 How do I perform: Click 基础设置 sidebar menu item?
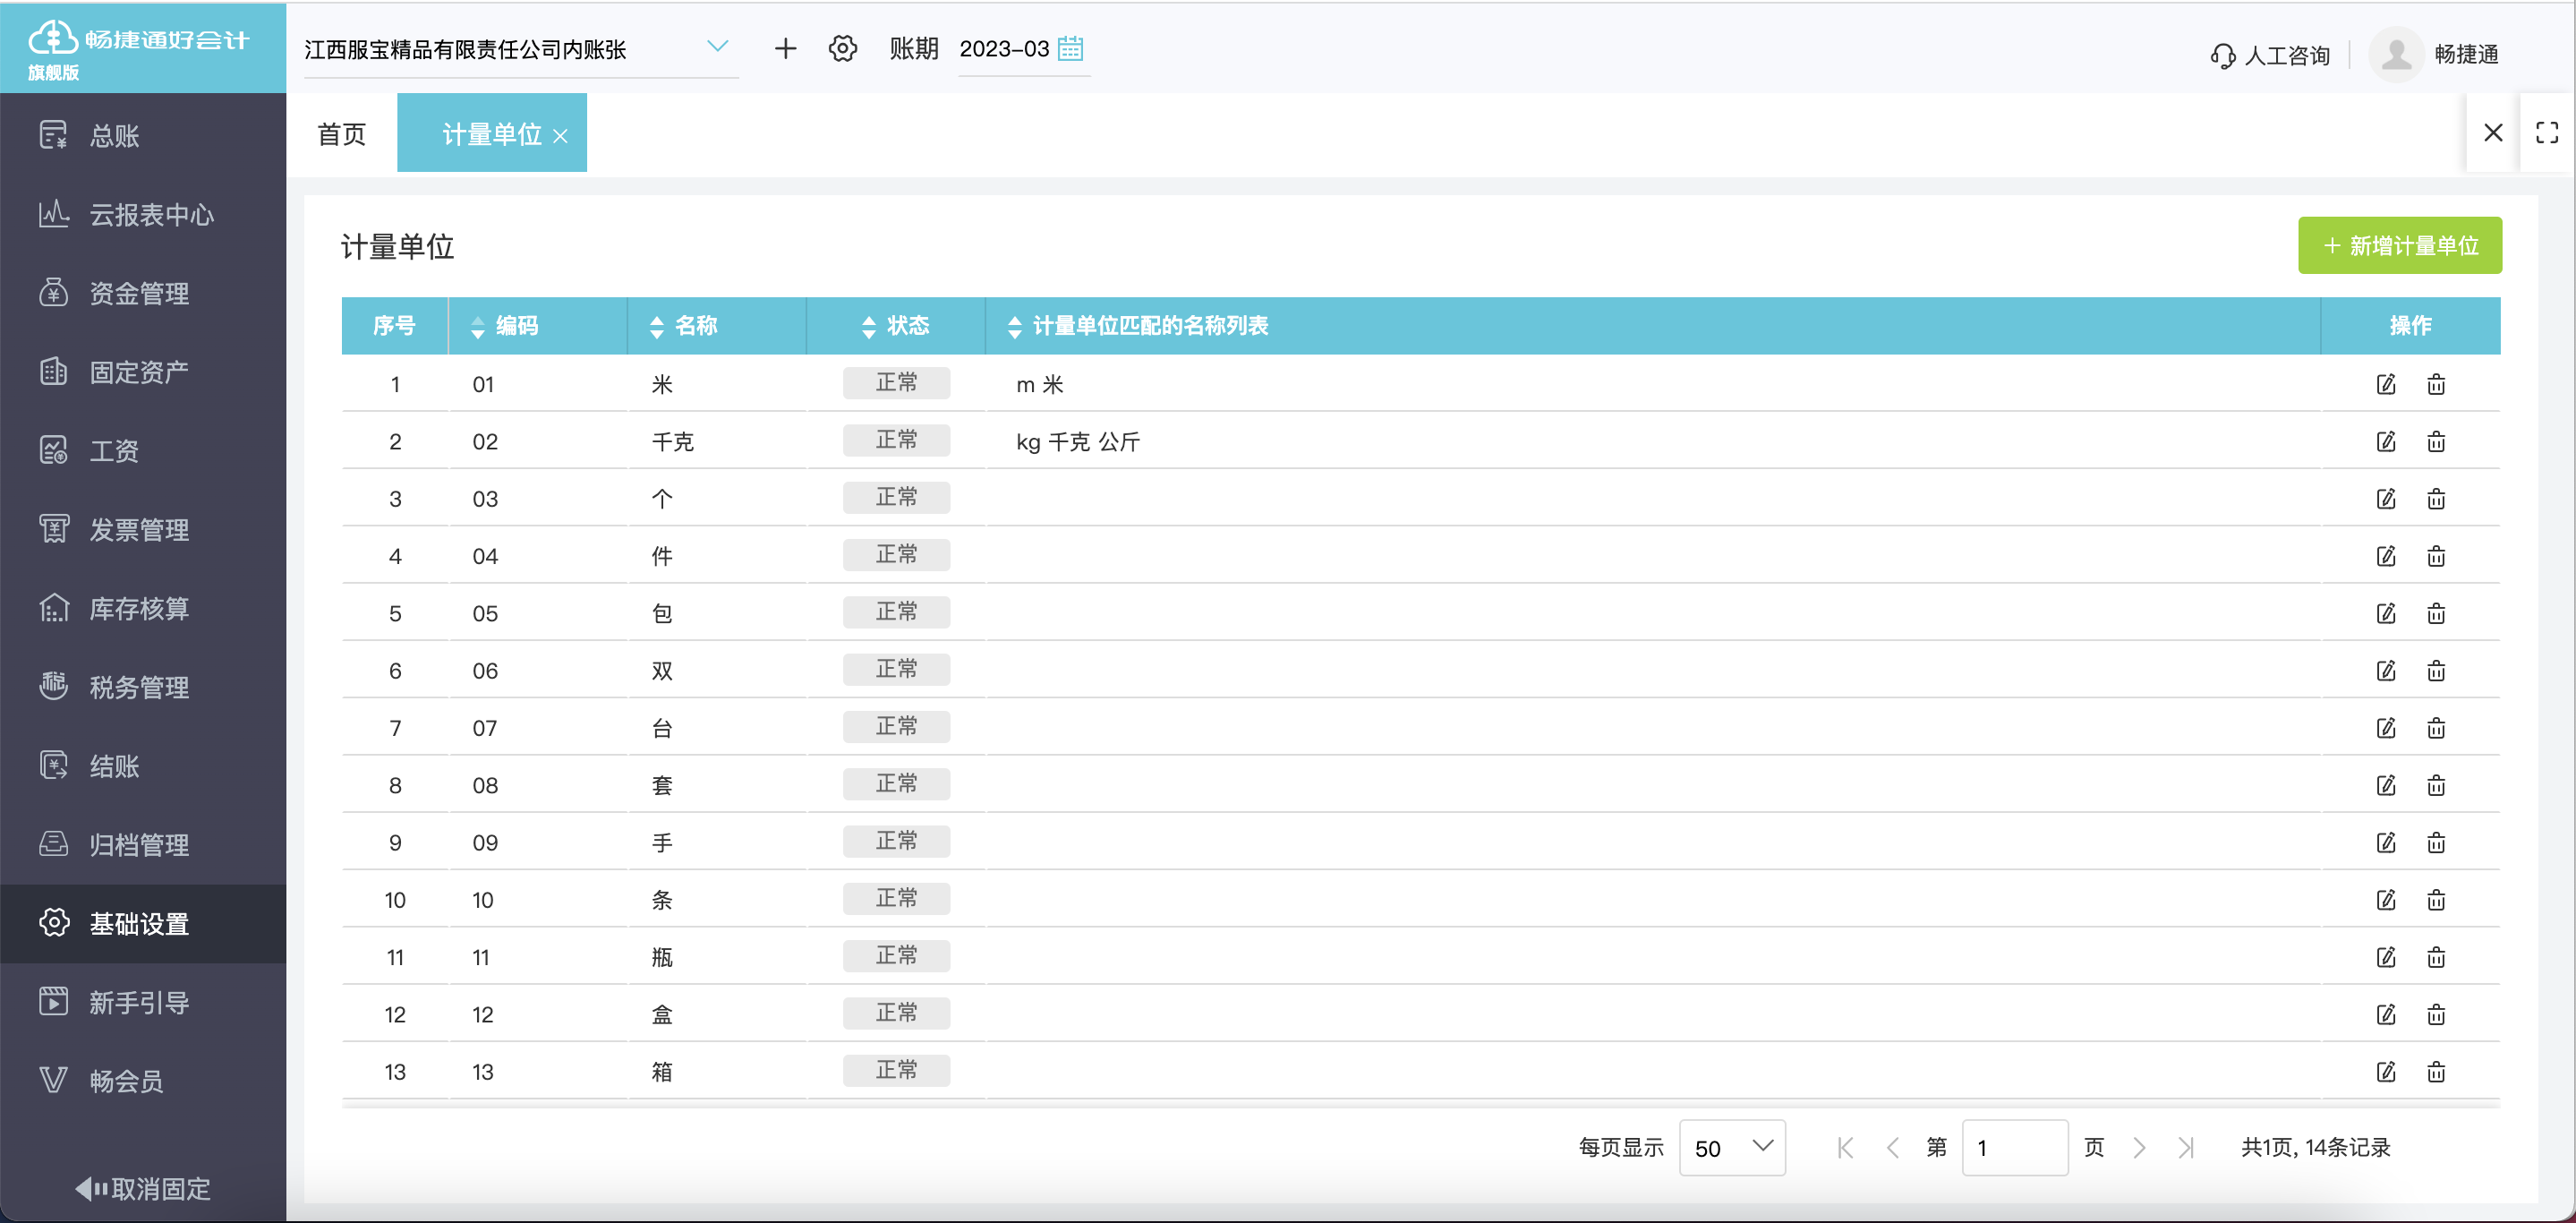140,924
